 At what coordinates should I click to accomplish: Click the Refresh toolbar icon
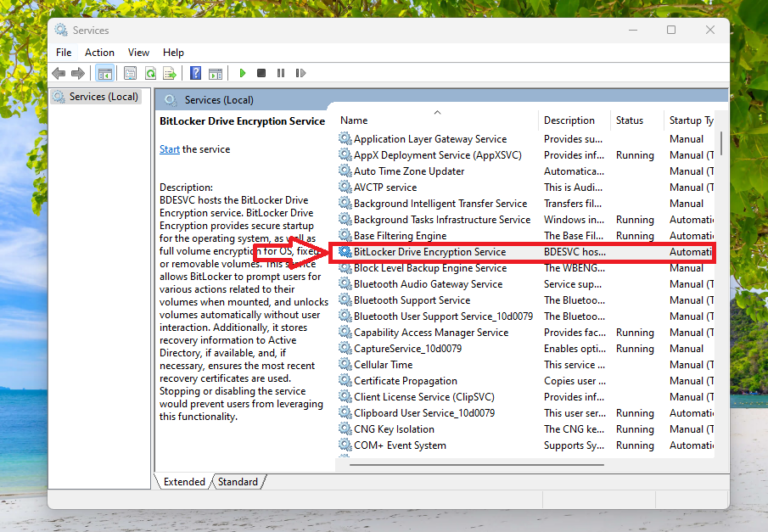pos(150,73)
